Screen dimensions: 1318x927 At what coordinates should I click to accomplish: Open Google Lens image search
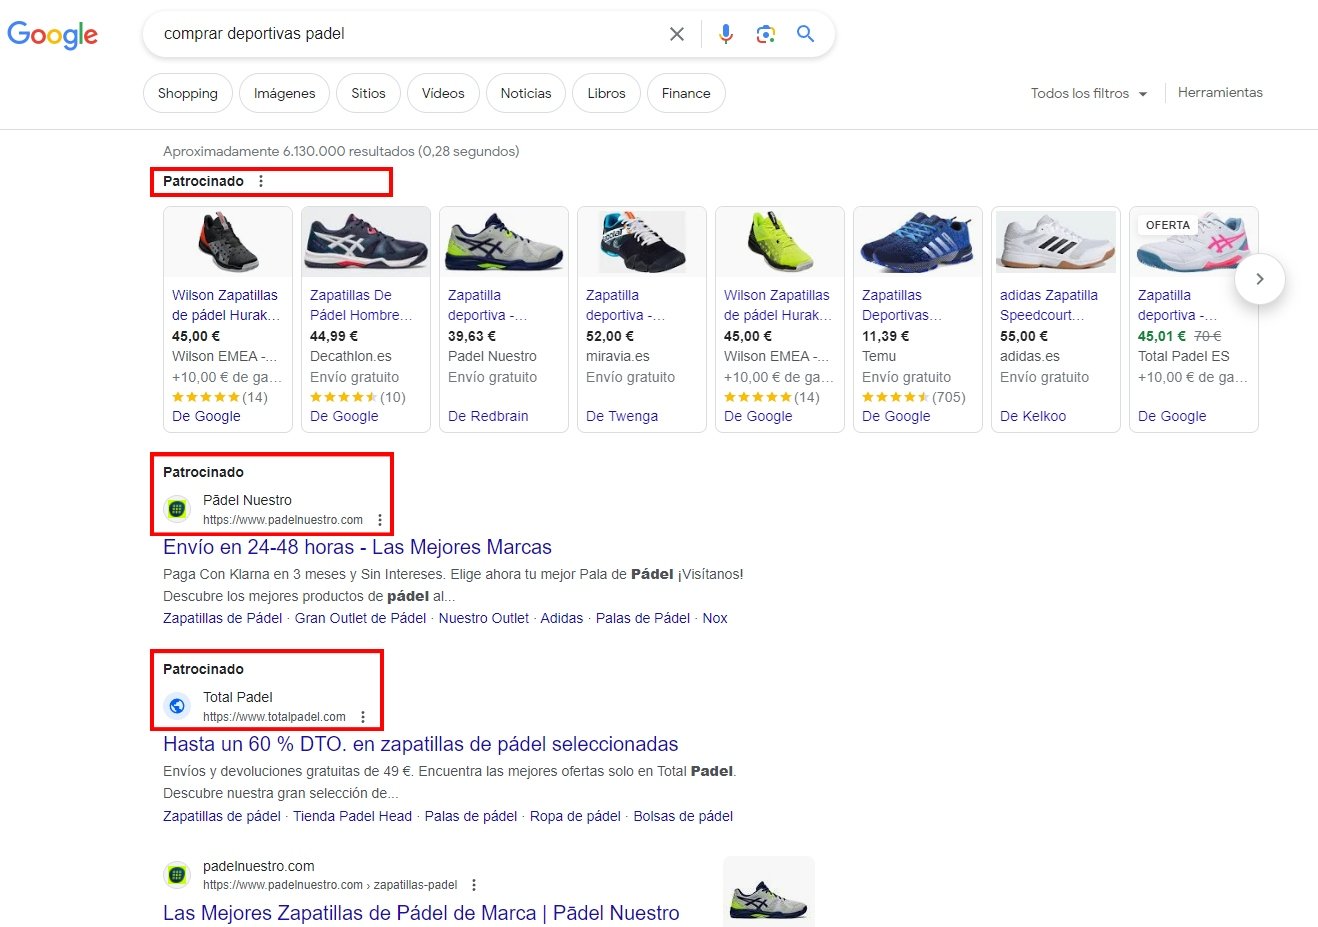765,33
